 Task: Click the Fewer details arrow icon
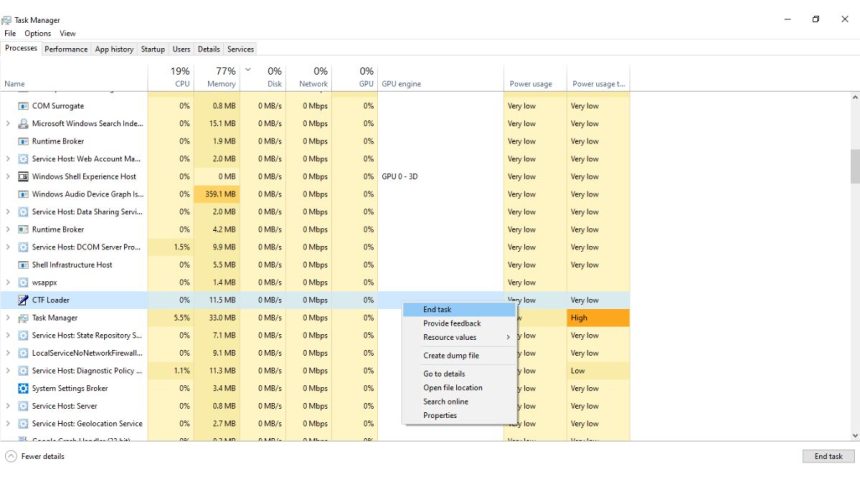(x=11, y=456)
